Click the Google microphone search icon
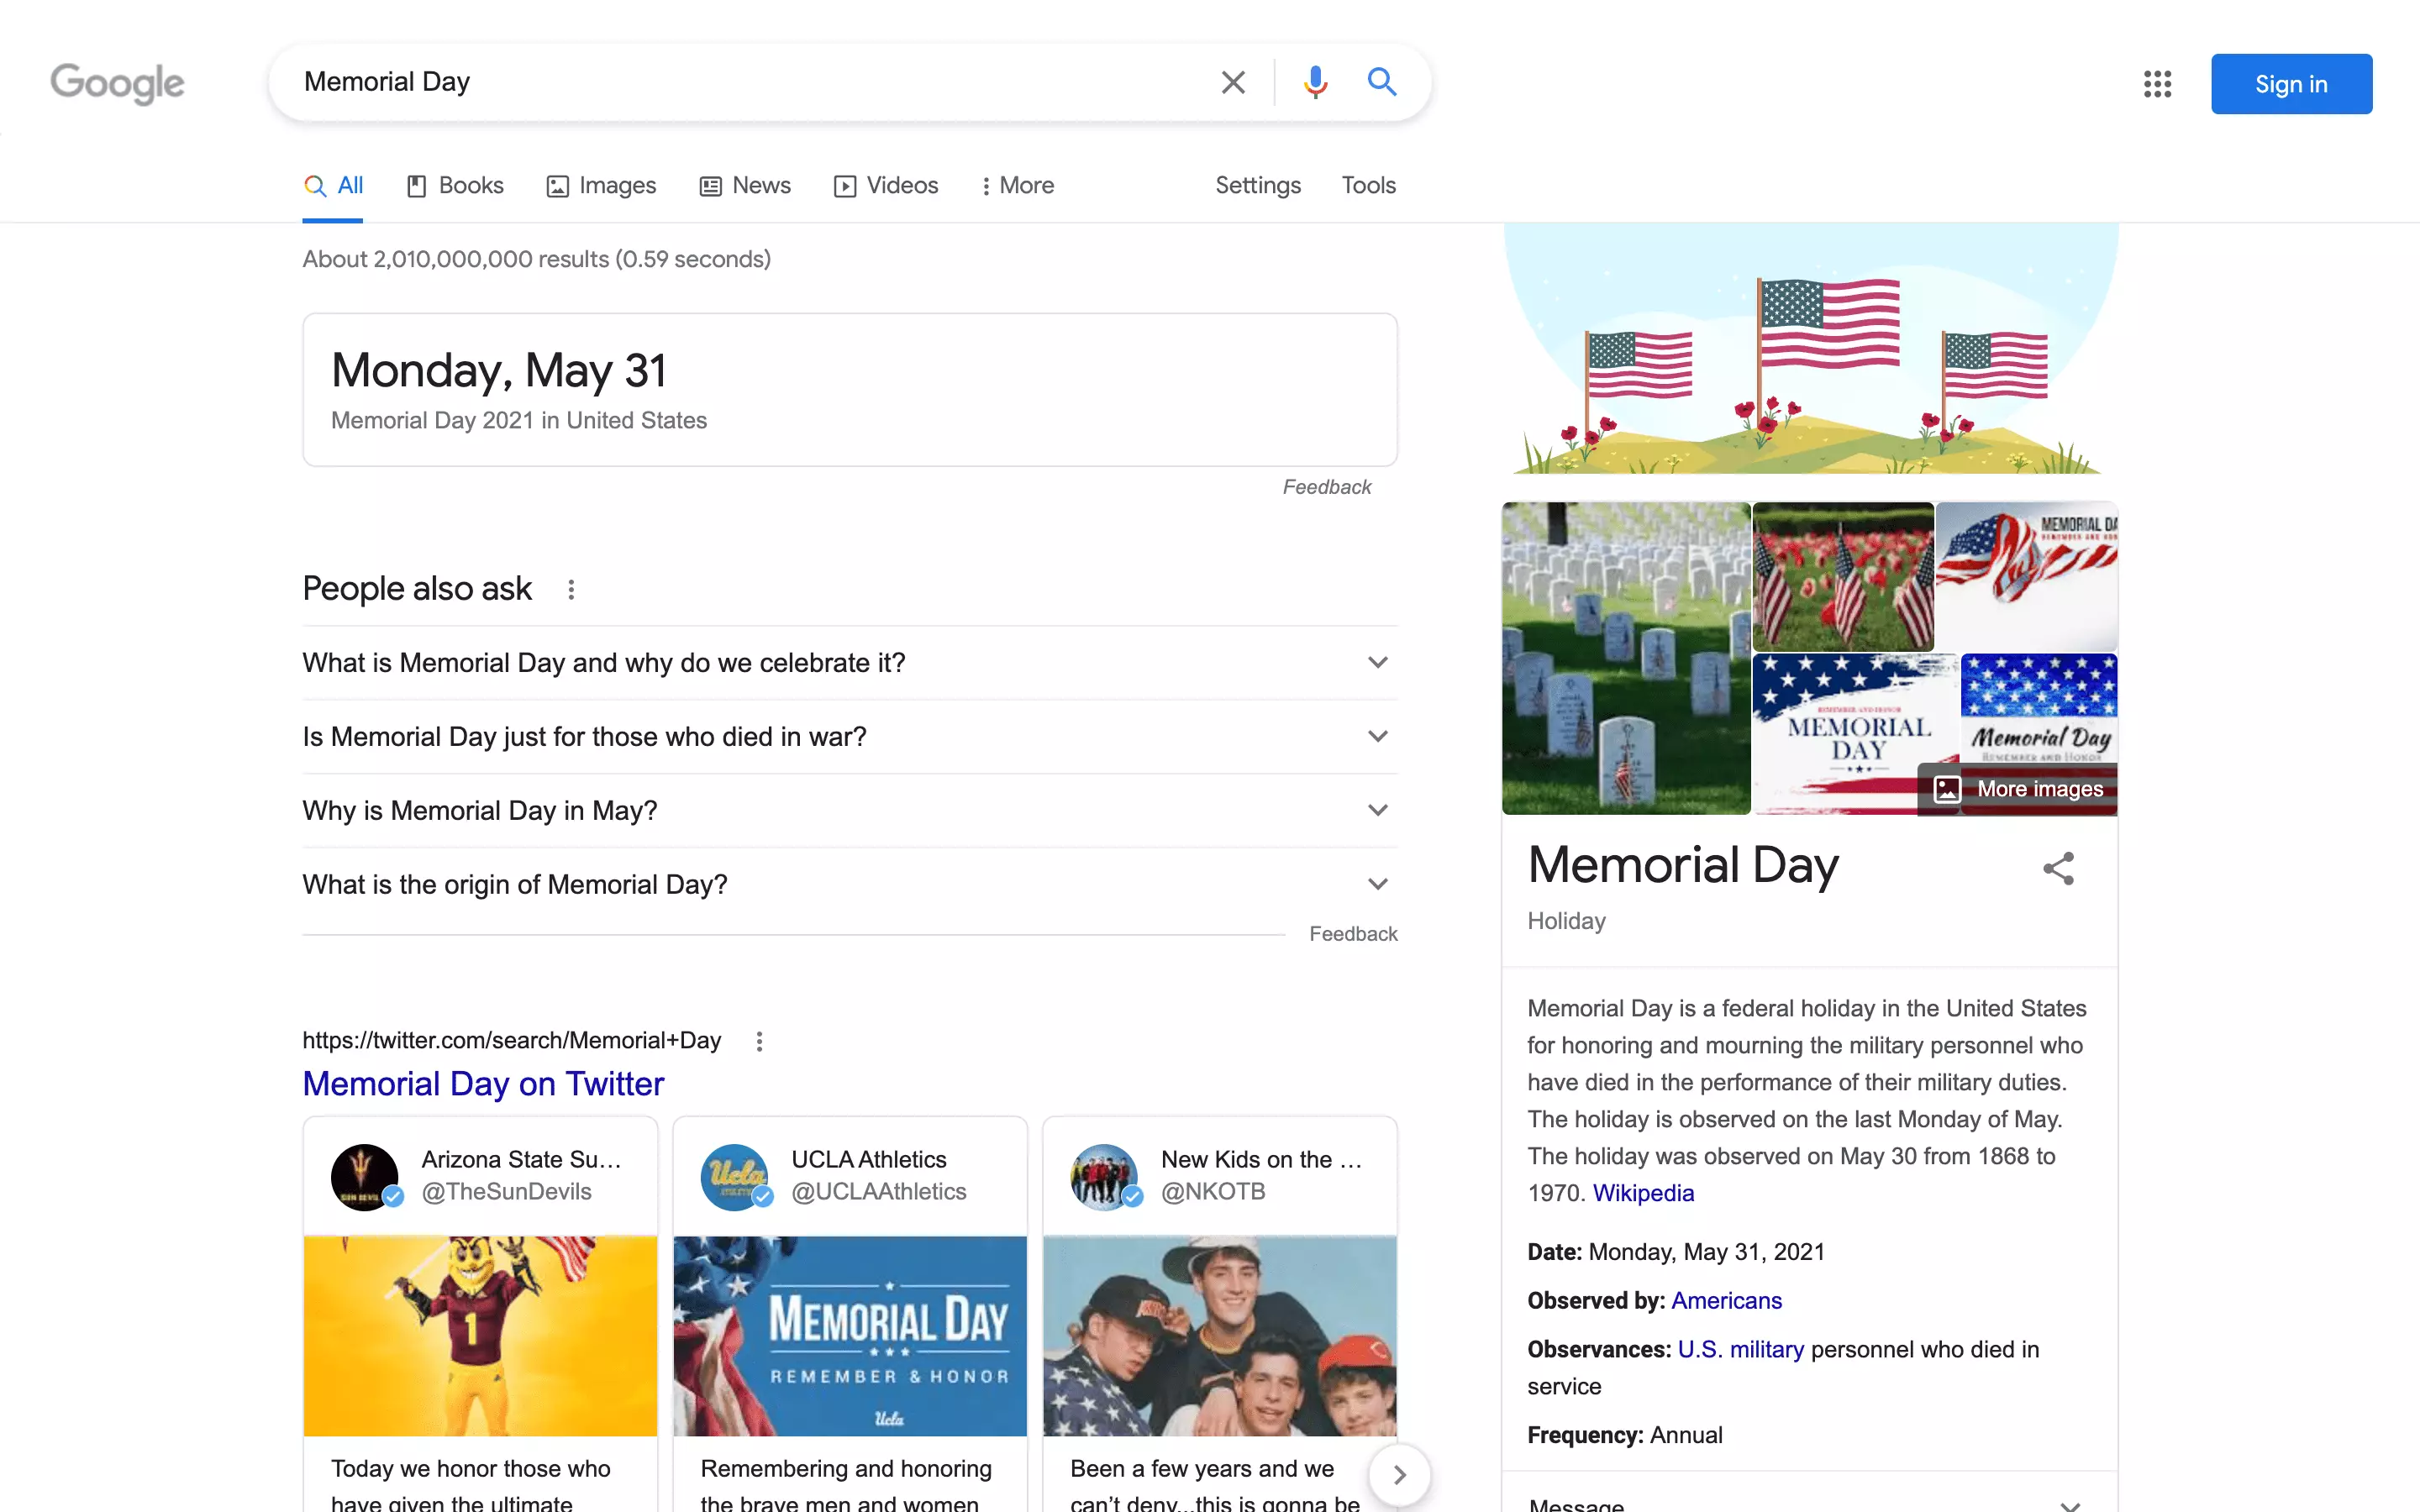Screen dimensions: 2420x1512 click(1315, 81)
